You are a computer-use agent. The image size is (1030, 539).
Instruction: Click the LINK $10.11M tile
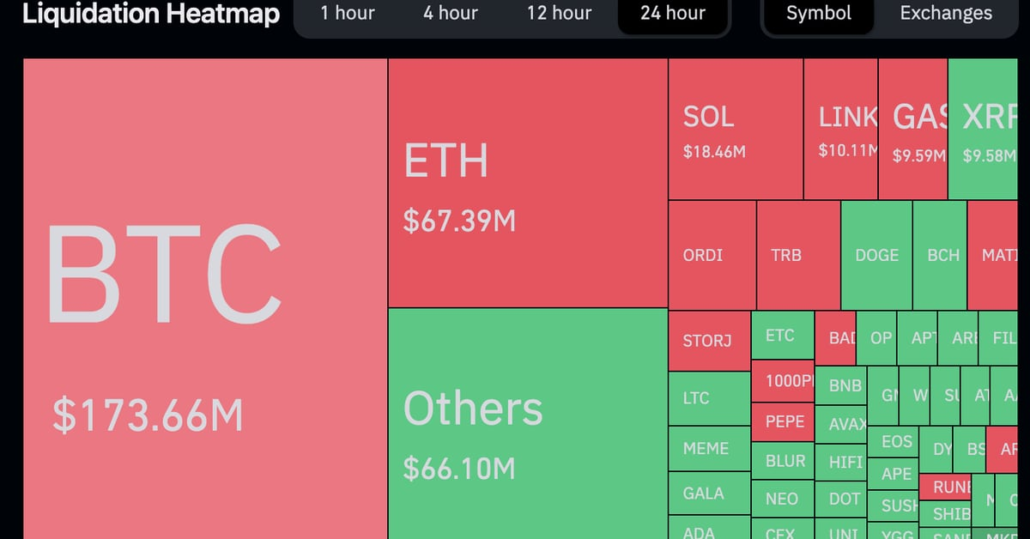tap(841, 129)
